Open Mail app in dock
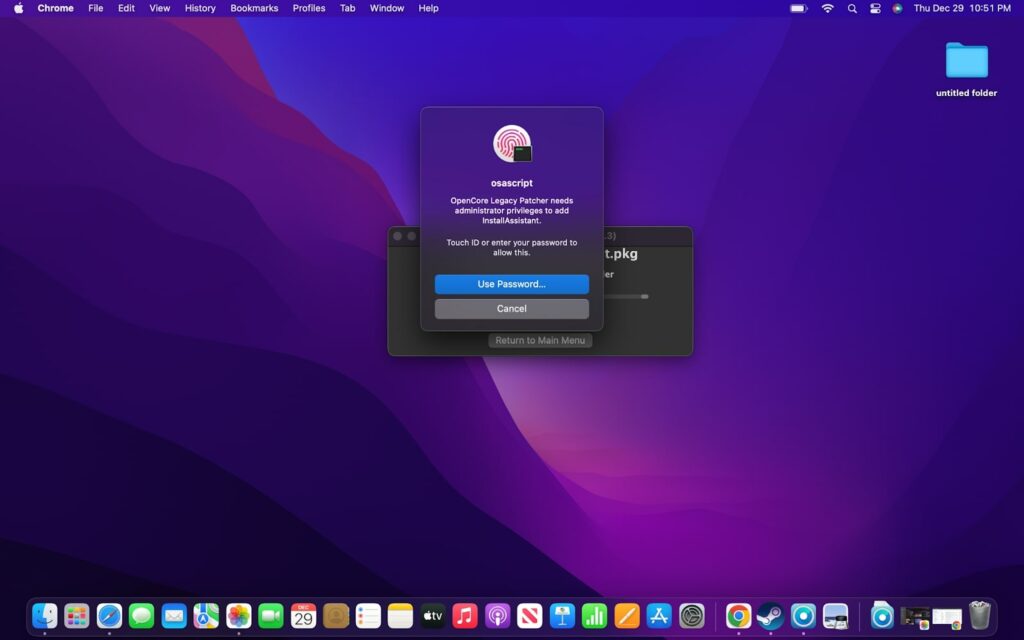Screen dimensions: 1024x640 pyautogui.click(x=174, y=616)
